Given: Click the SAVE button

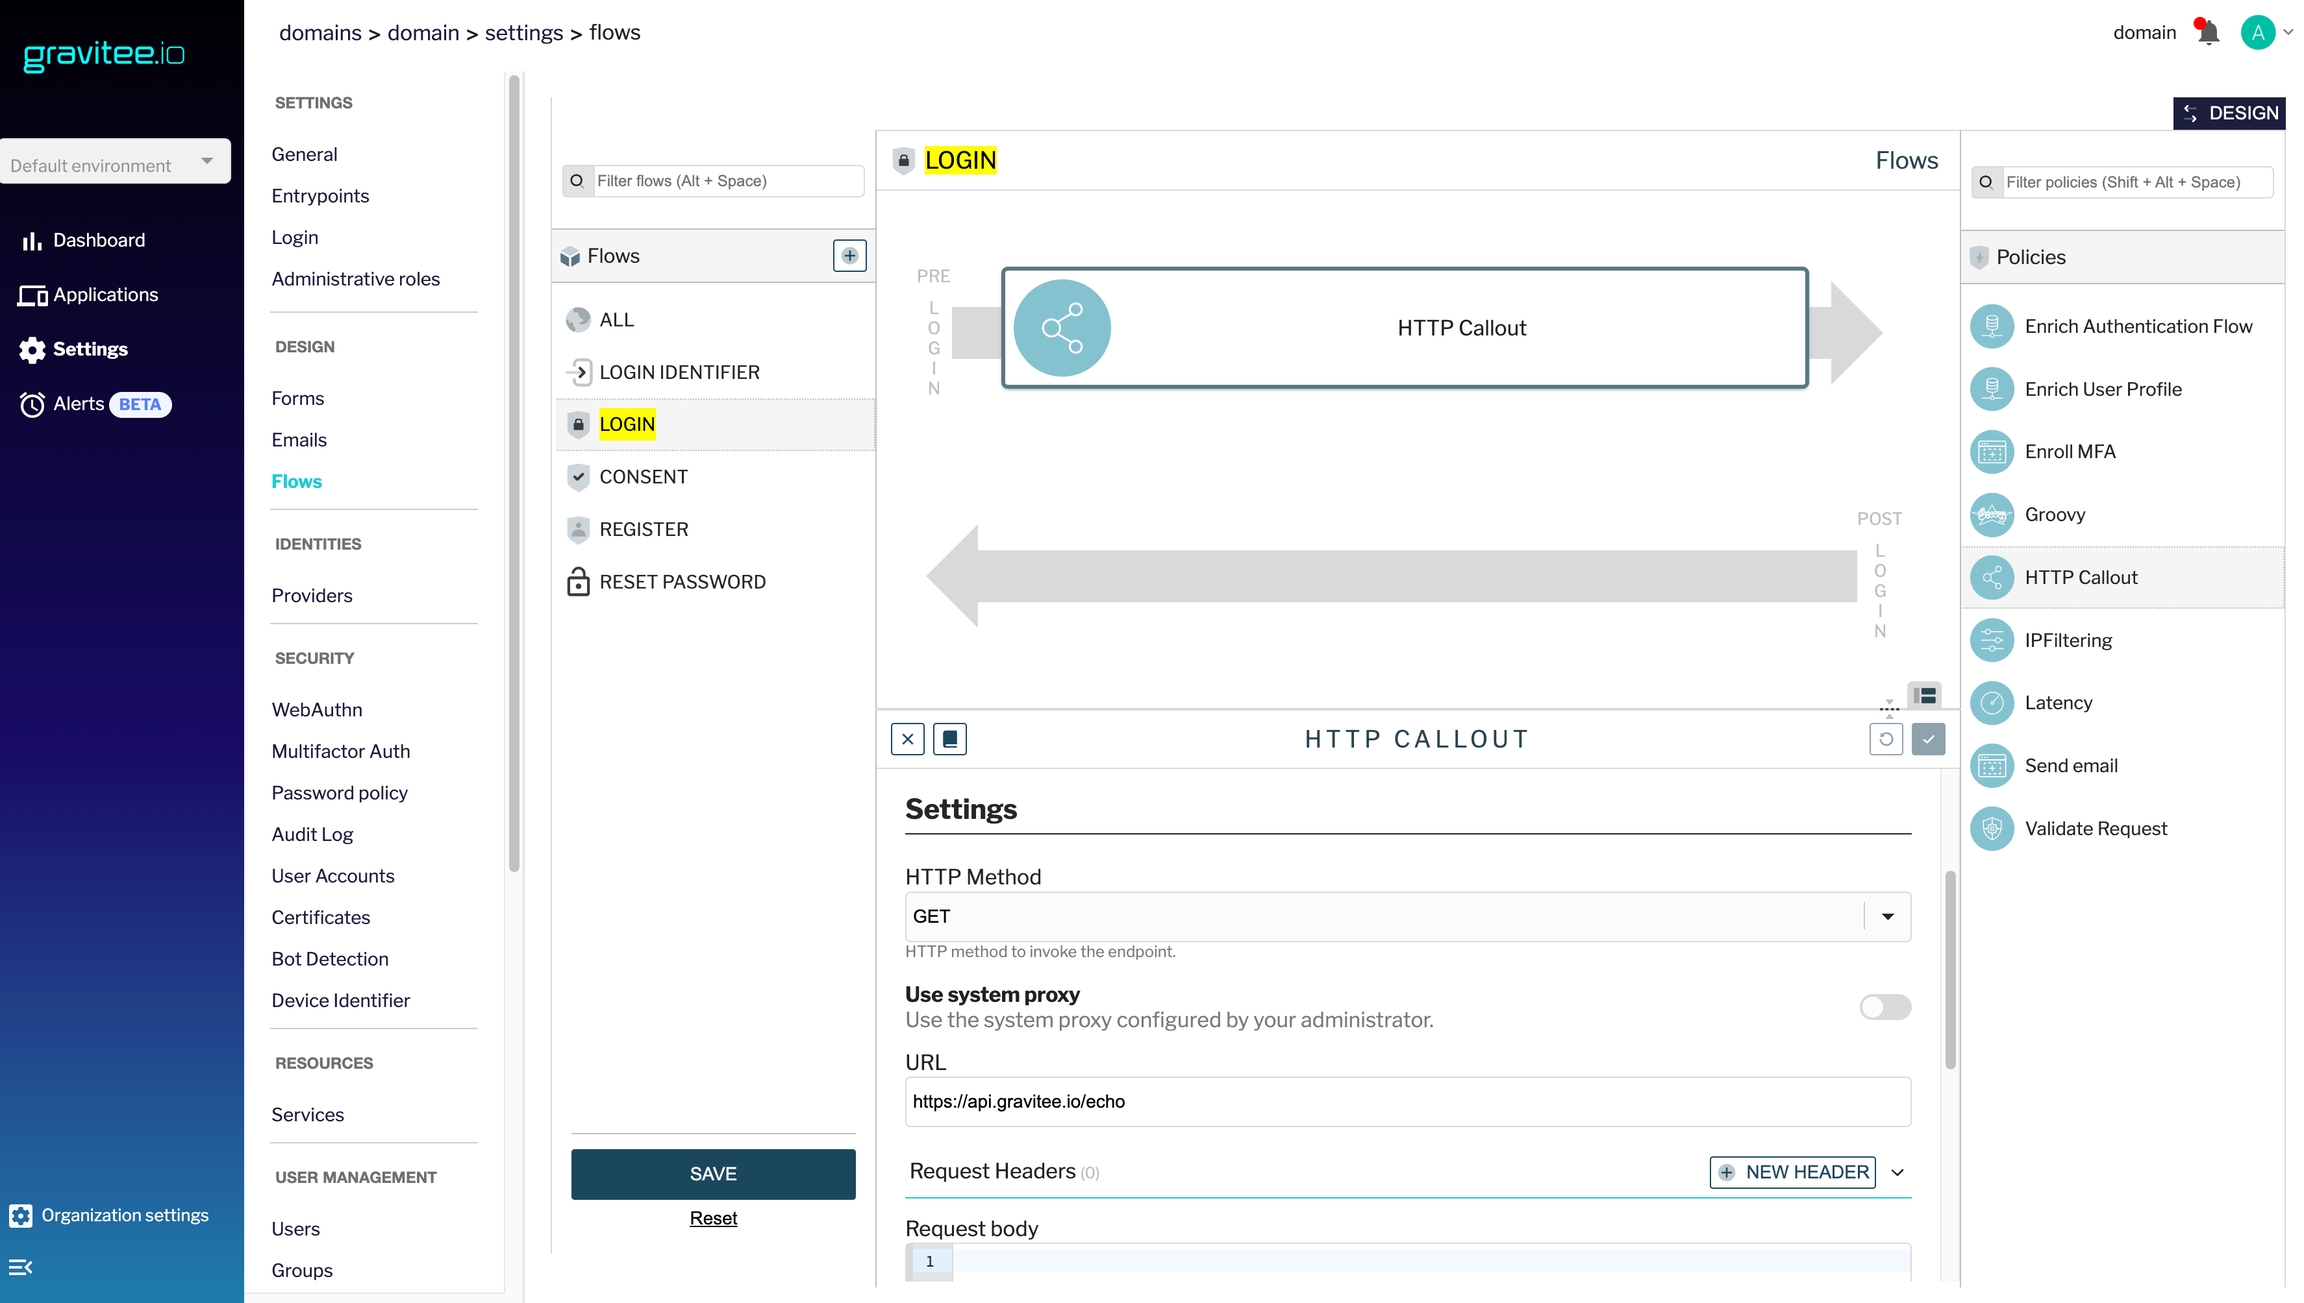Looking at the screenshot, I should point(712,1174).
